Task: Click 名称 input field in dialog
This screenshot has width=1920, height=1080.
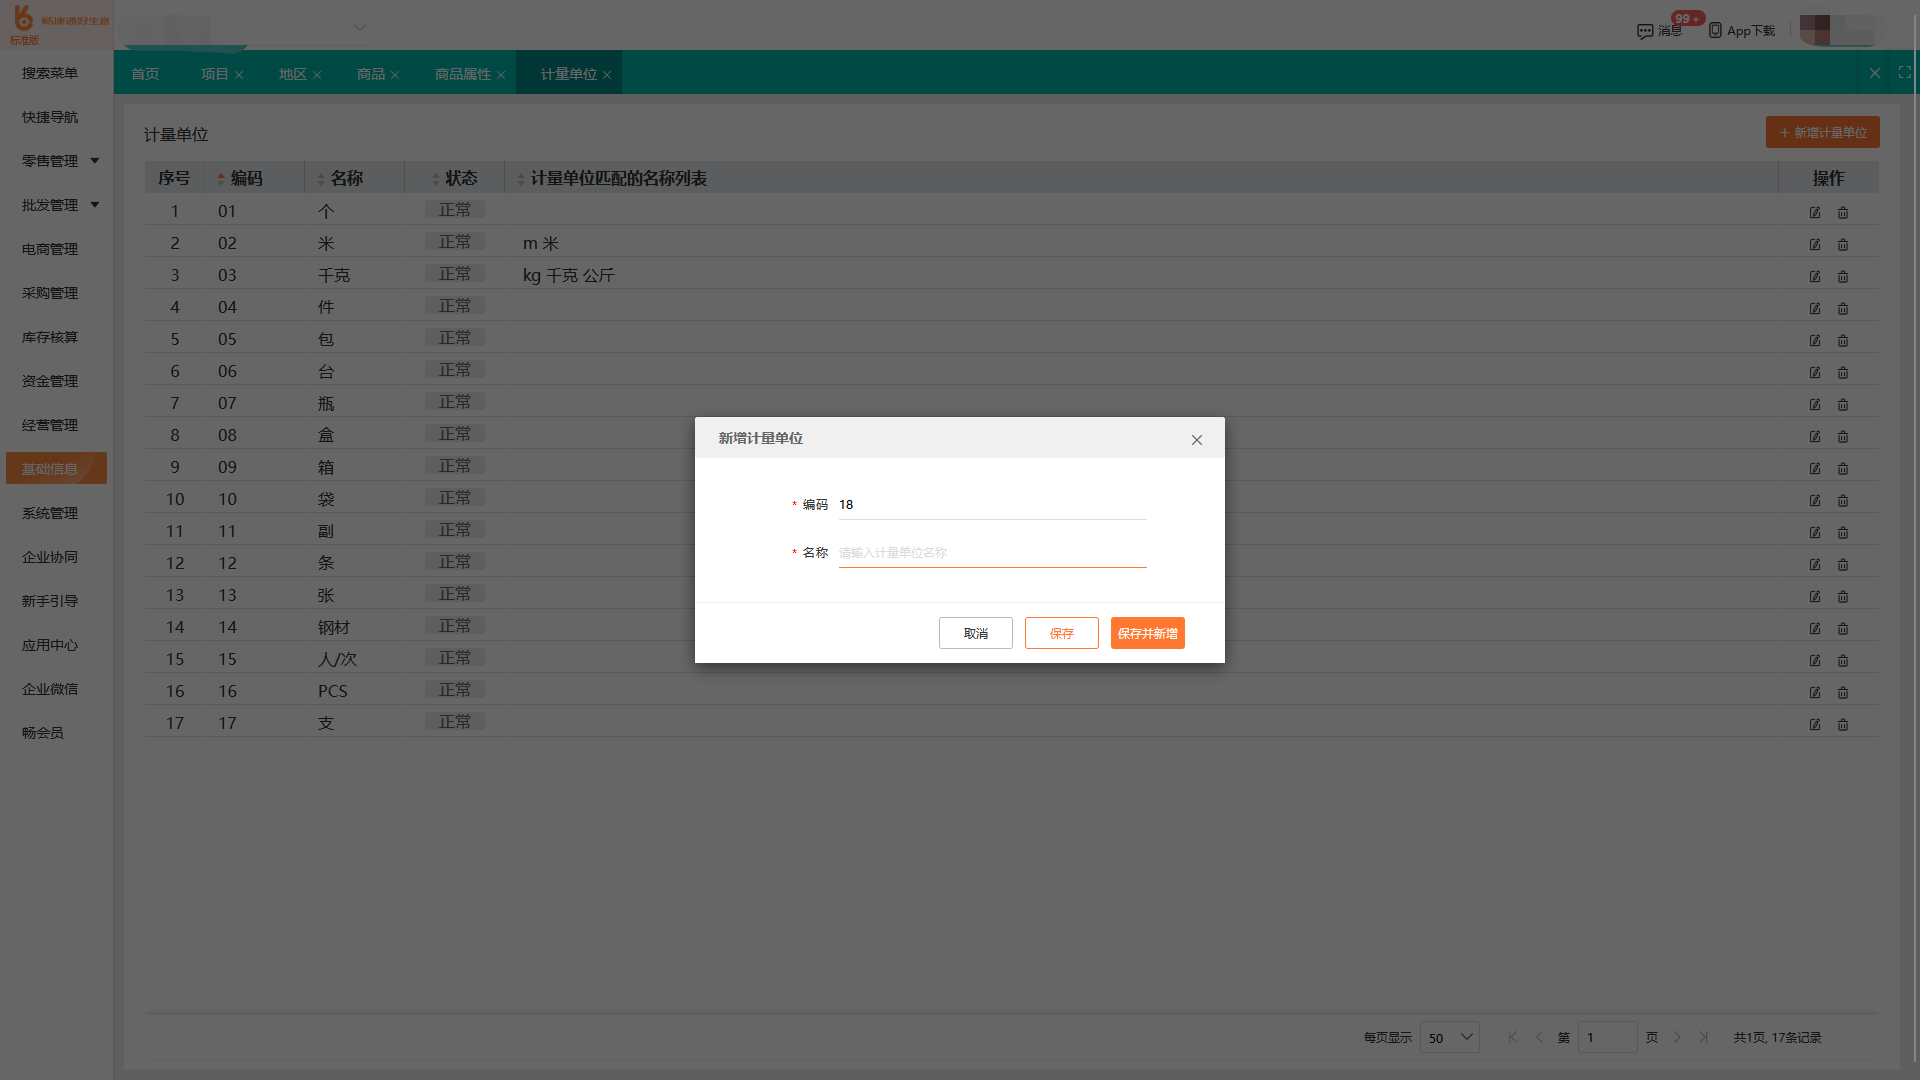Action: 990,553
